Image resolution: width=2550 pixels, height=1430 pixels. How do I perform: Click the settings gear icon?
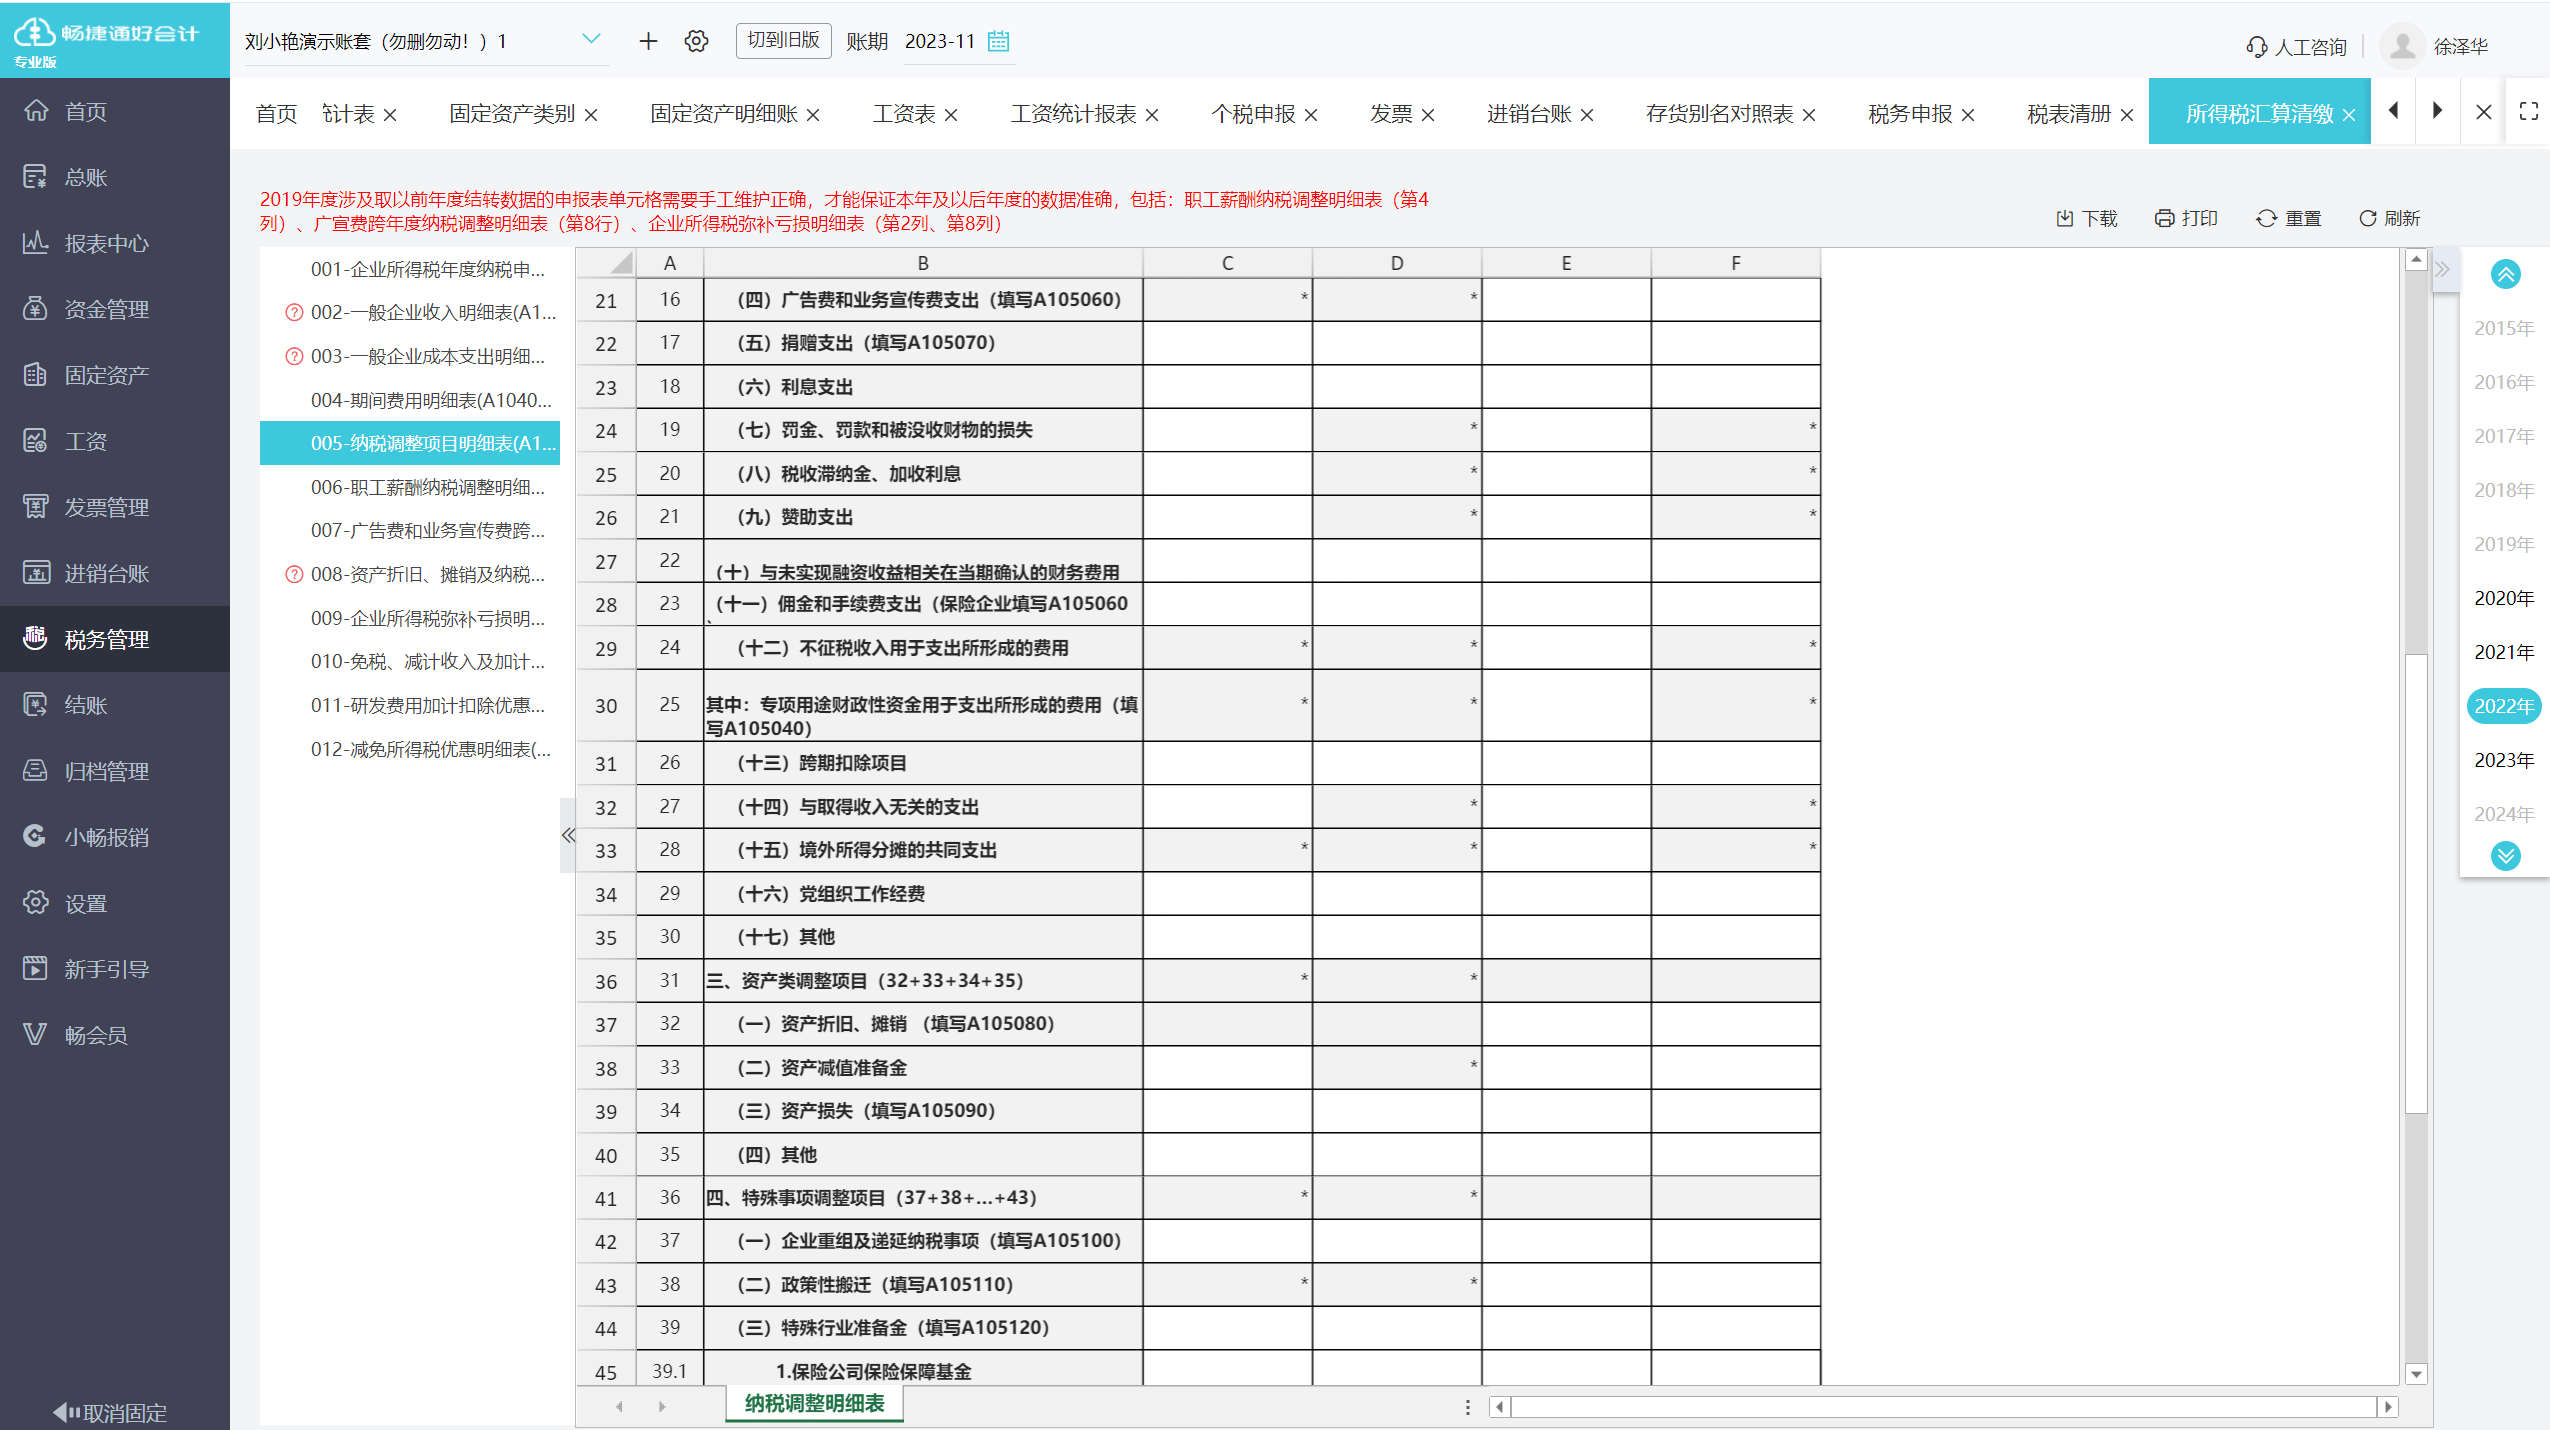point(695,39)
